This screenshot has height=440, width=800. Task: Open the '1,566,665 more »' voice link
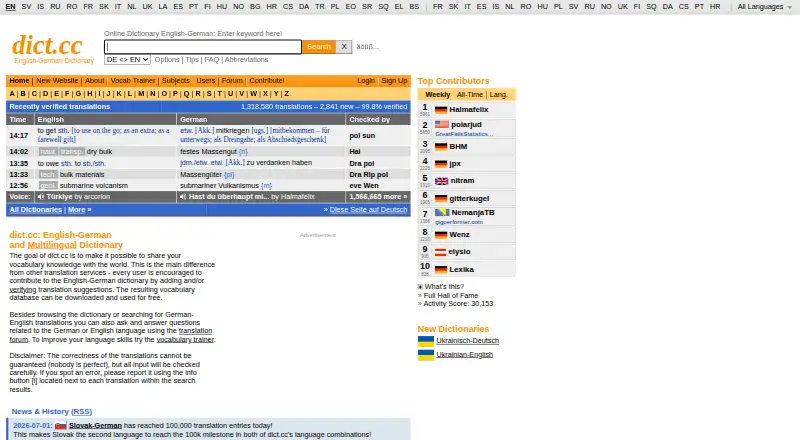pos(378,197)
